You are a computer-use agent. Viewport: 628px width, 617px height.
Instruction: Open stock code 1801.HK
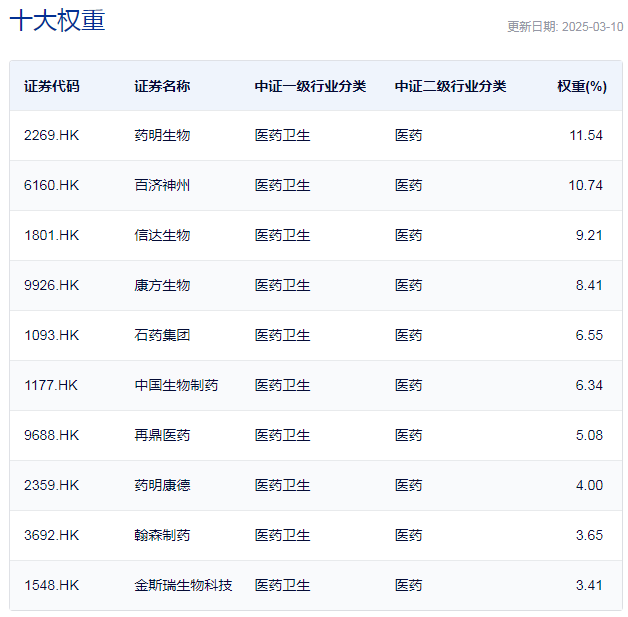(51, 235)
